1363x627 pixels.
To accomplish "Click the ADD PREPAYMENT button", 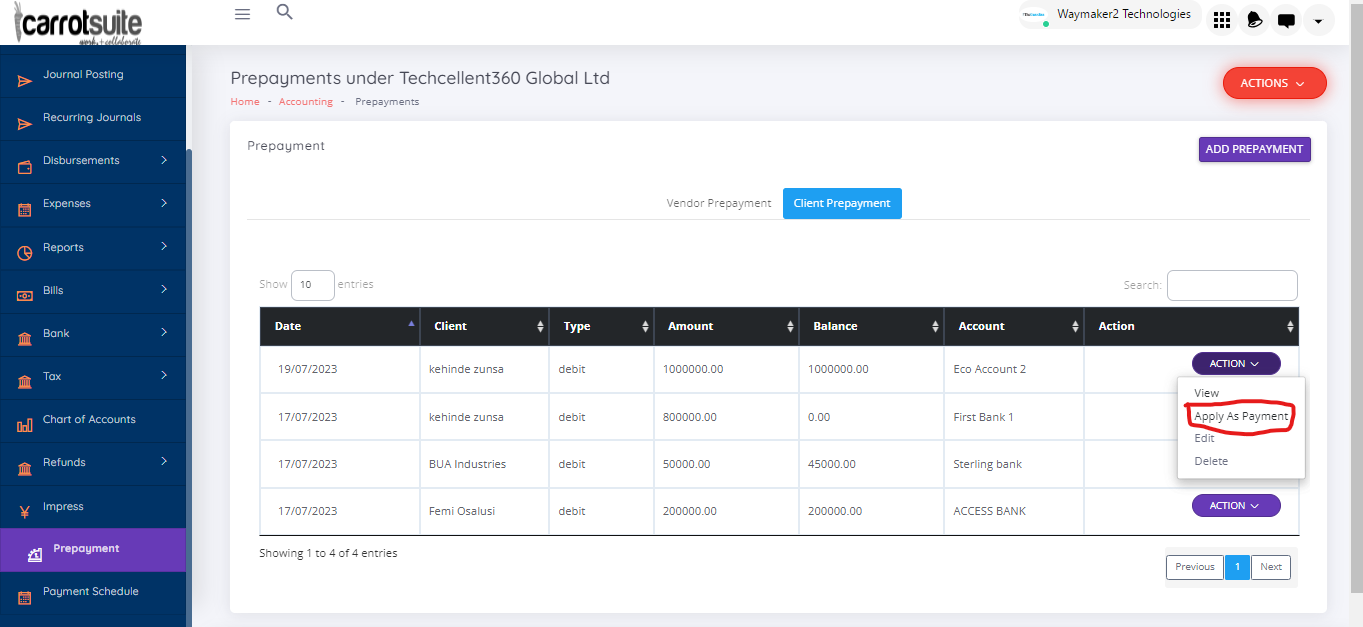I will tap(1254, 149).
